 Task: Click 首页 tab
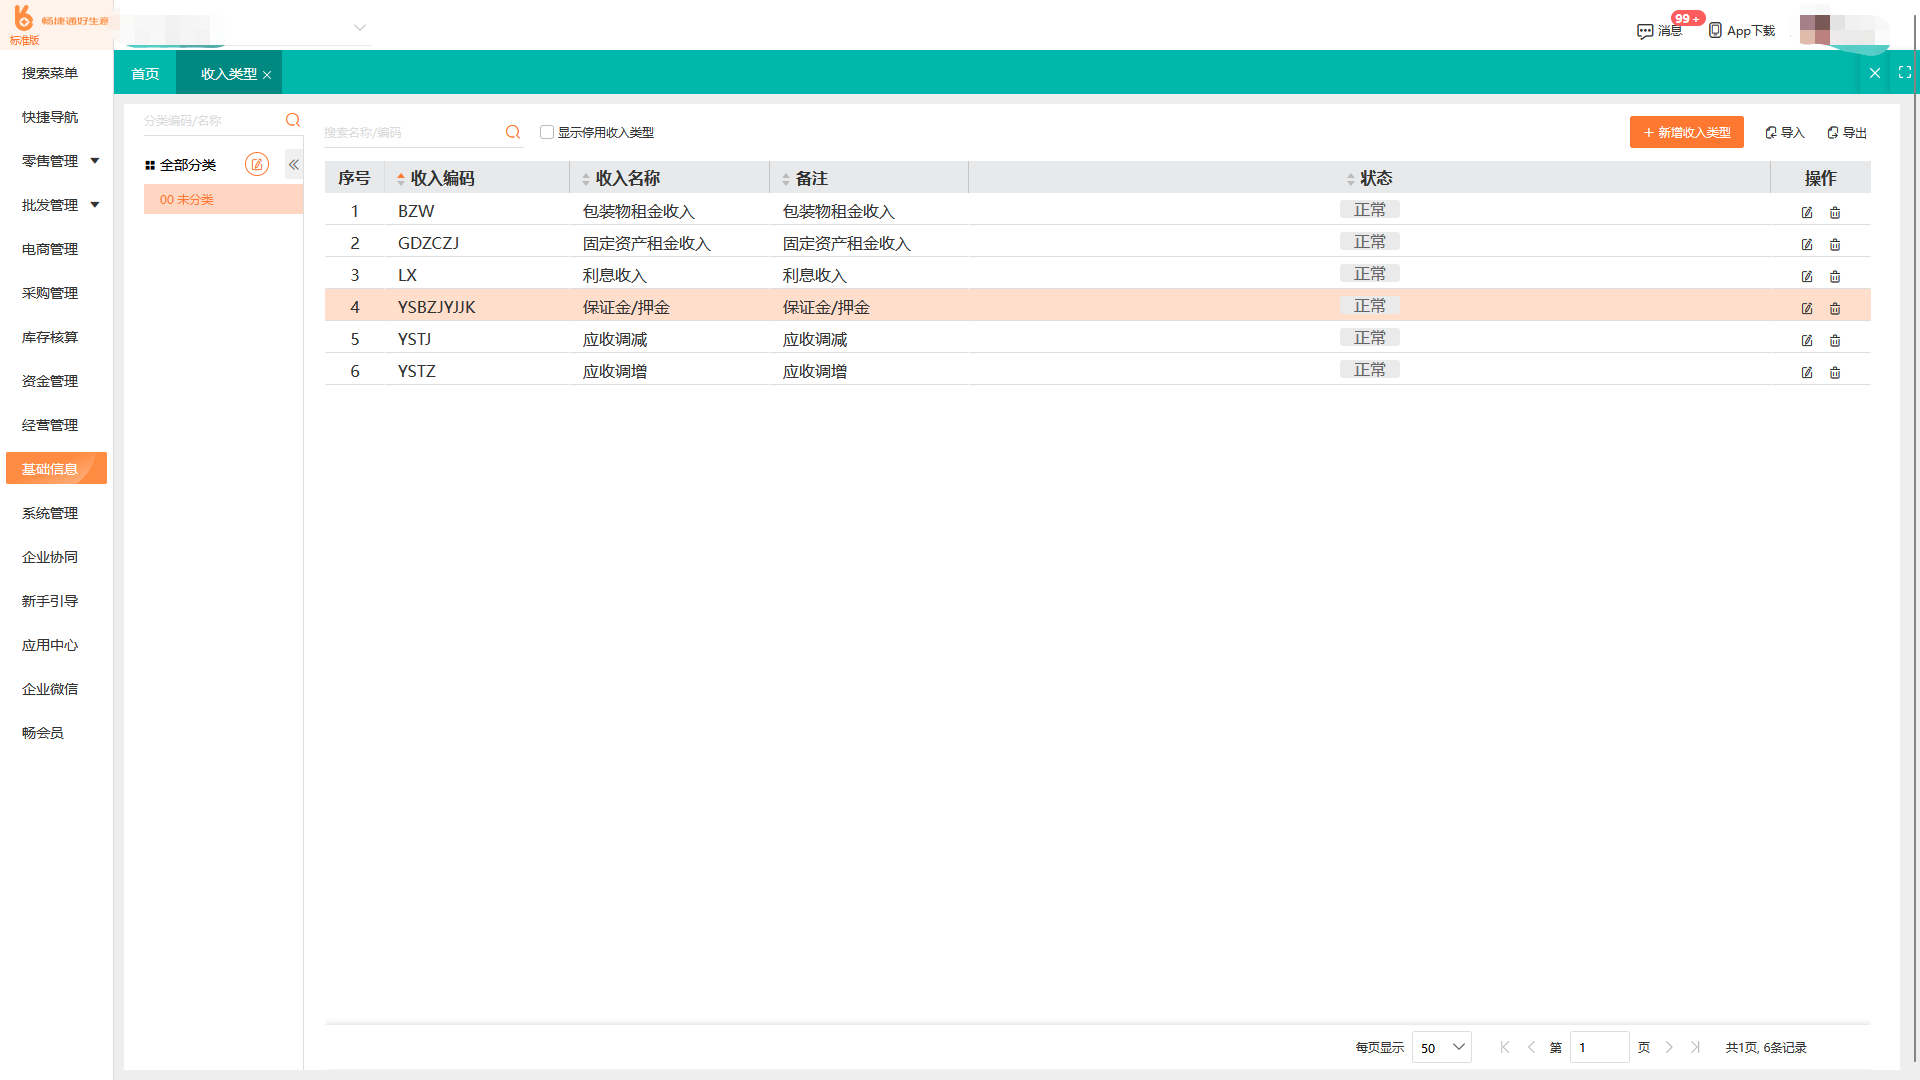point(145,74)
